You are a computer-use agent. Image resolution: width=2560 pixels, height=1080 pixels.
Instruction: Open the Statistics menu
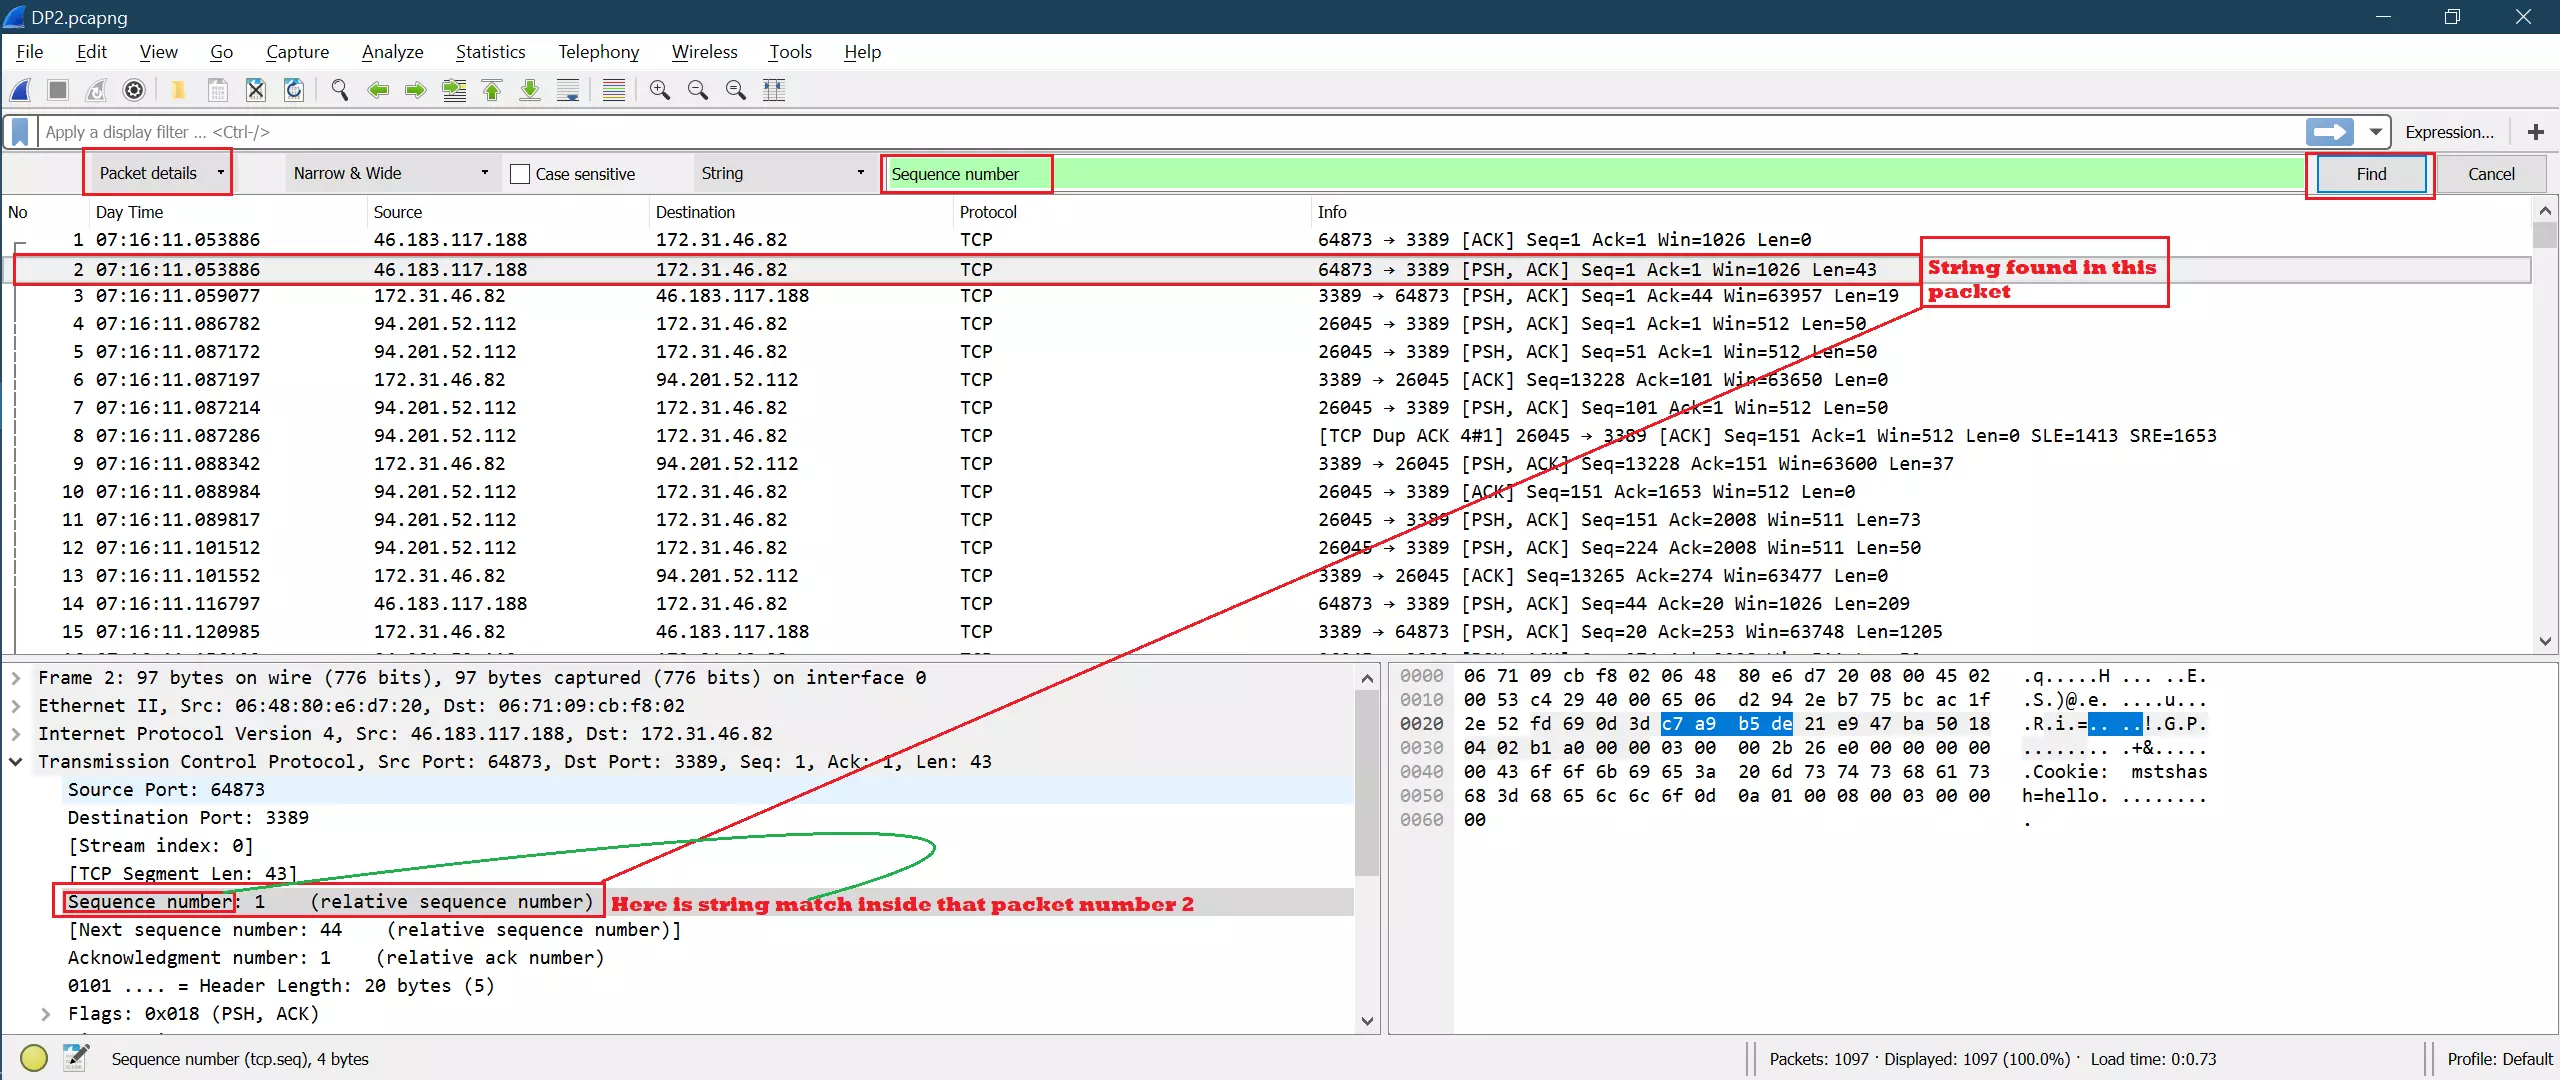[x=488, y=51]
